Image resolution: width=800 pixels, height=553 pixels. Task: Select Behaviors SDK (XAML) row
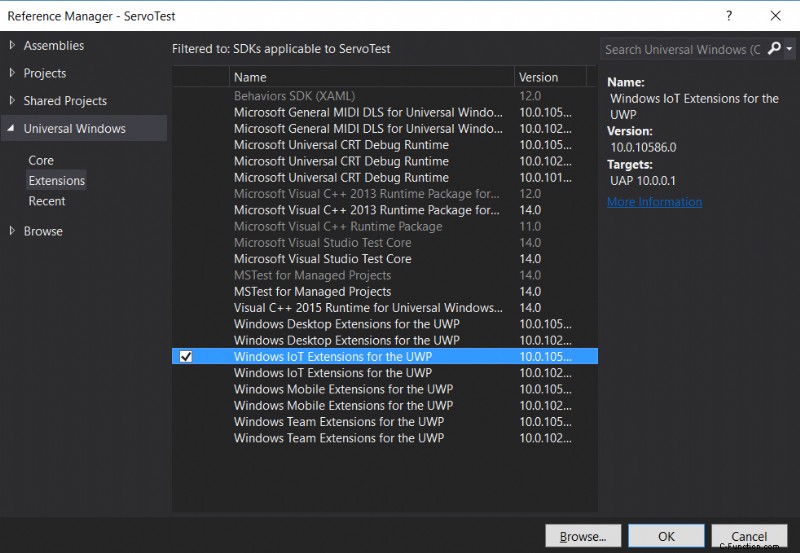coord(294,96)
